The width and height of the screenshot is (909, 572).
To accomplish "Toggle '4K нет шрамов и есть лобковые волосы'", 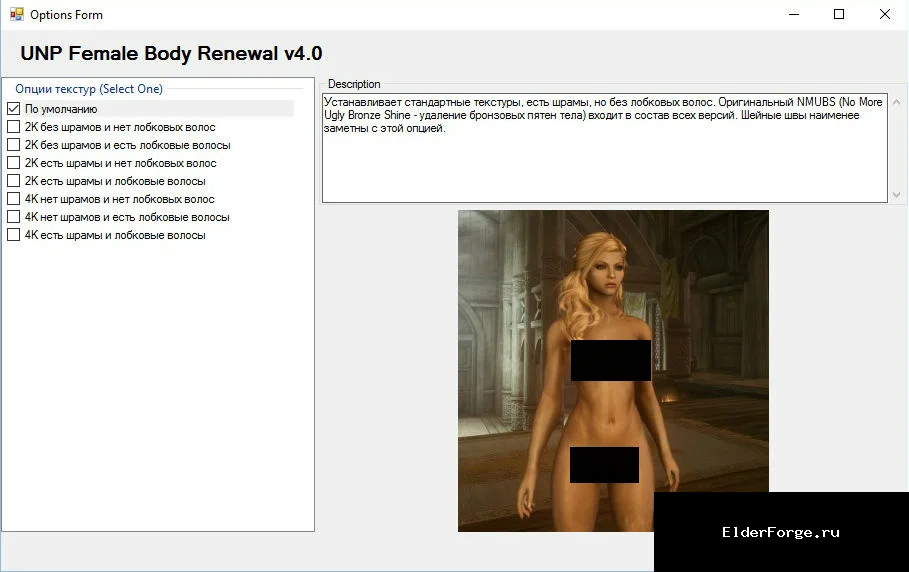I will coord(14,217).
